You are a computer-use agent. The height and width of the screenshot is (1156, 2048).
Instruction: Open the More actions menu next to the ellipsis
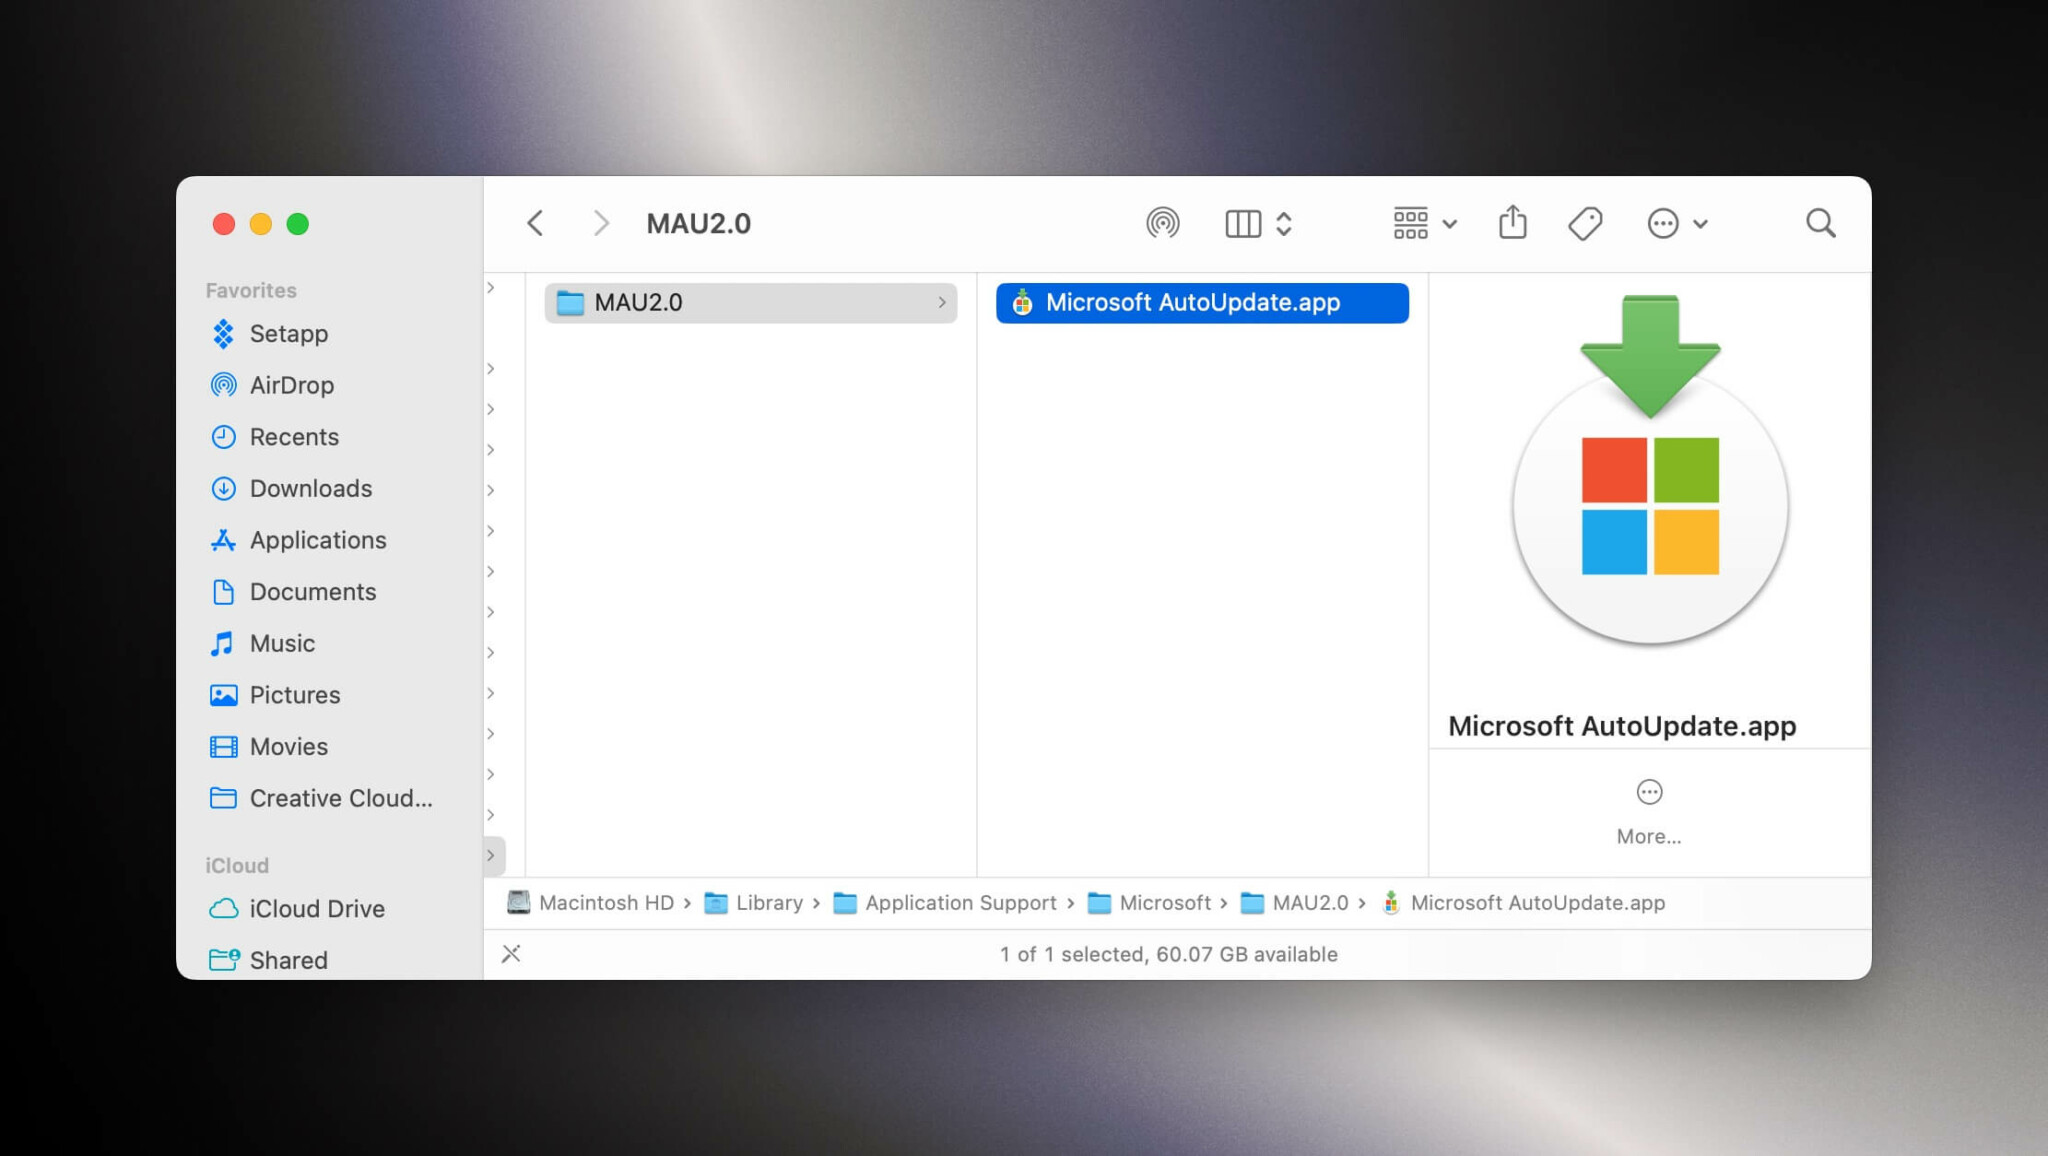click(1678, 223)
